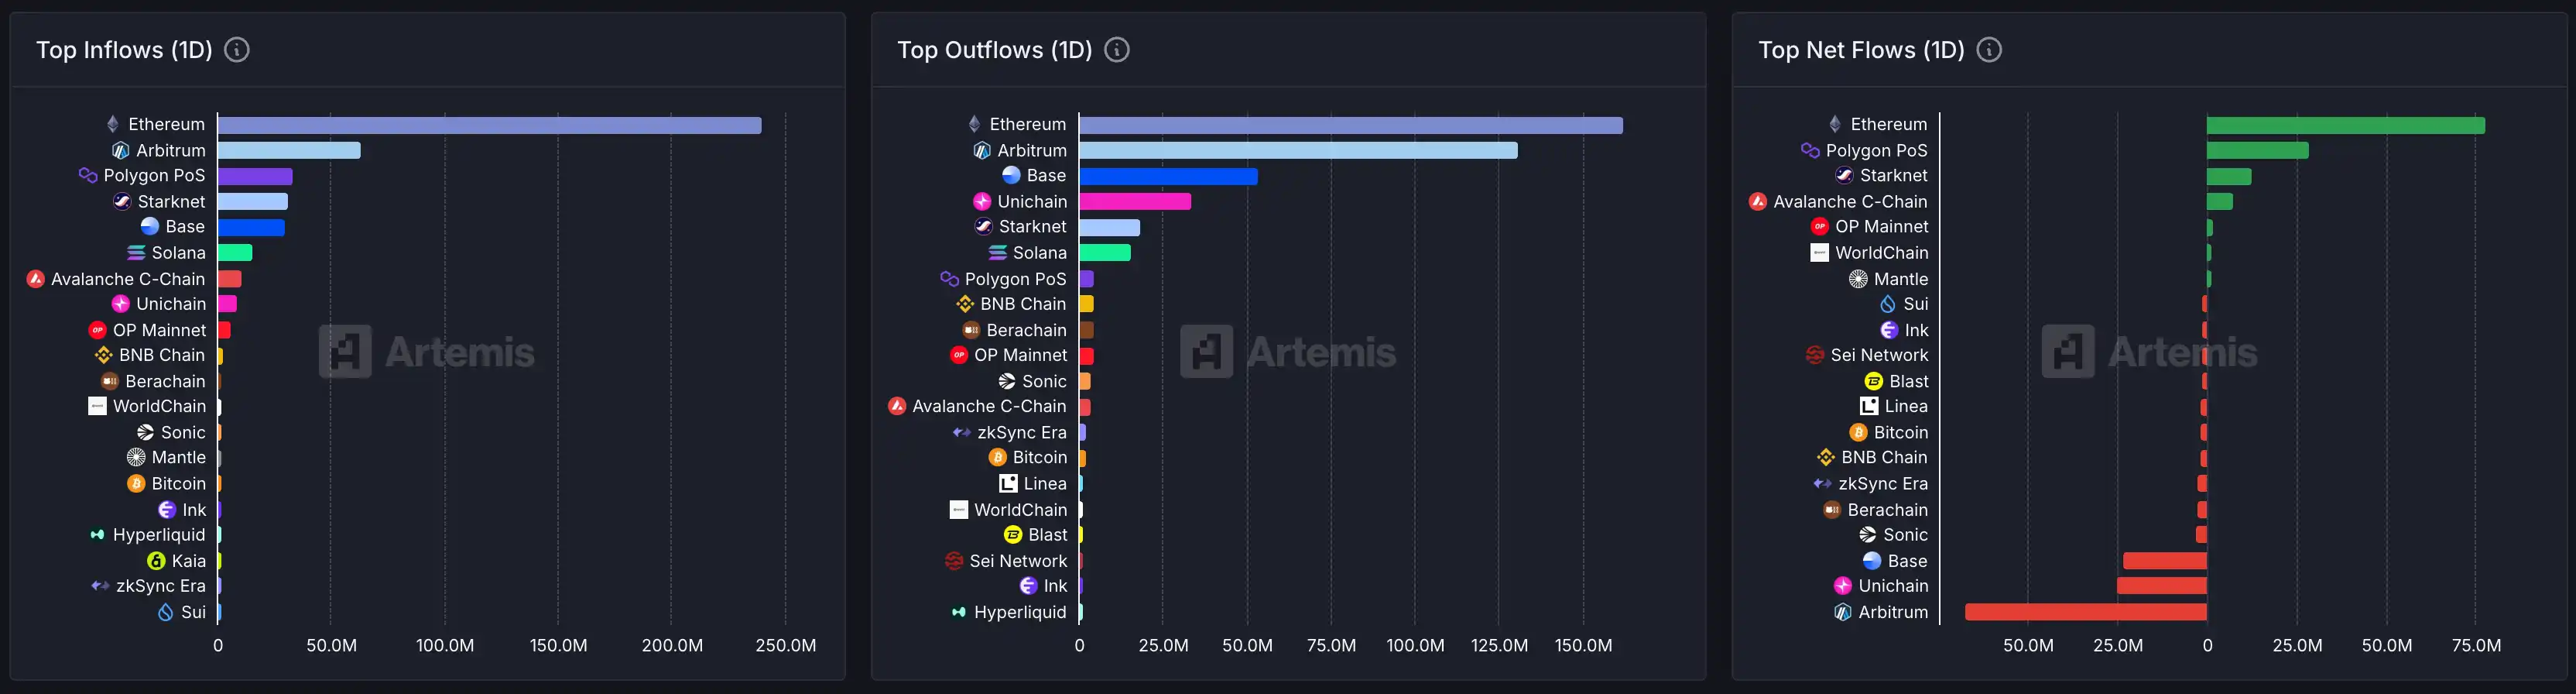The height and width of the screenshot is (694, 2576).
Task: Click the Blast icon in Top Net Flows
Action: pos(1874,381)
